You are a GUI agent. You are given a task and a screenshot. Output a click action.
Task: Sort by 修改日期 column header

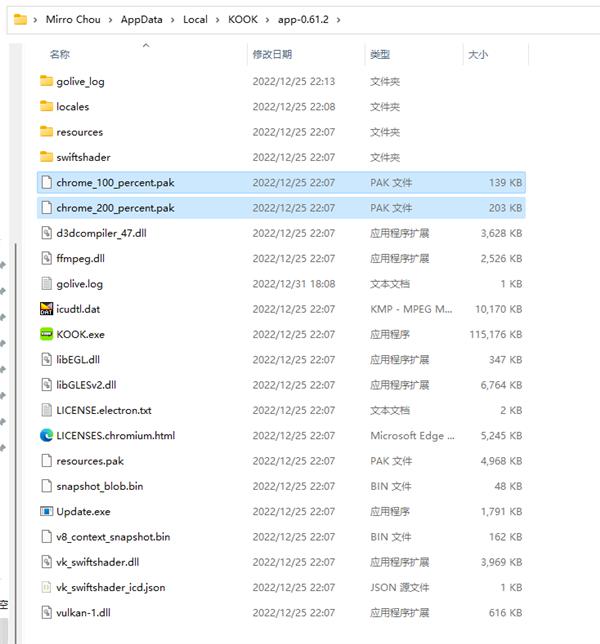click(x=273, y=54)
